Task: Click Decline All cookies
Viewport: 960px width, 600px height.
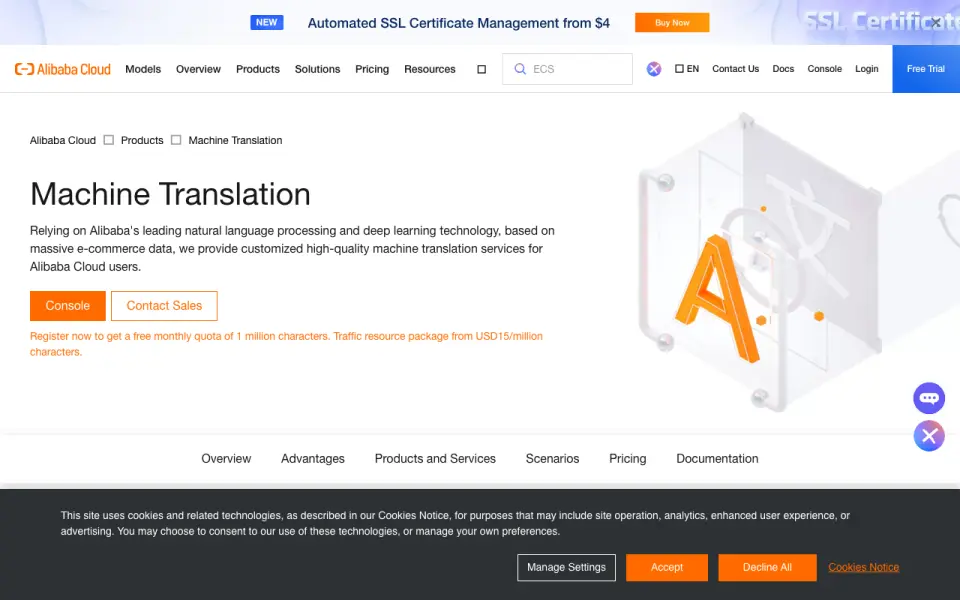Action: (x=767, y=568)
